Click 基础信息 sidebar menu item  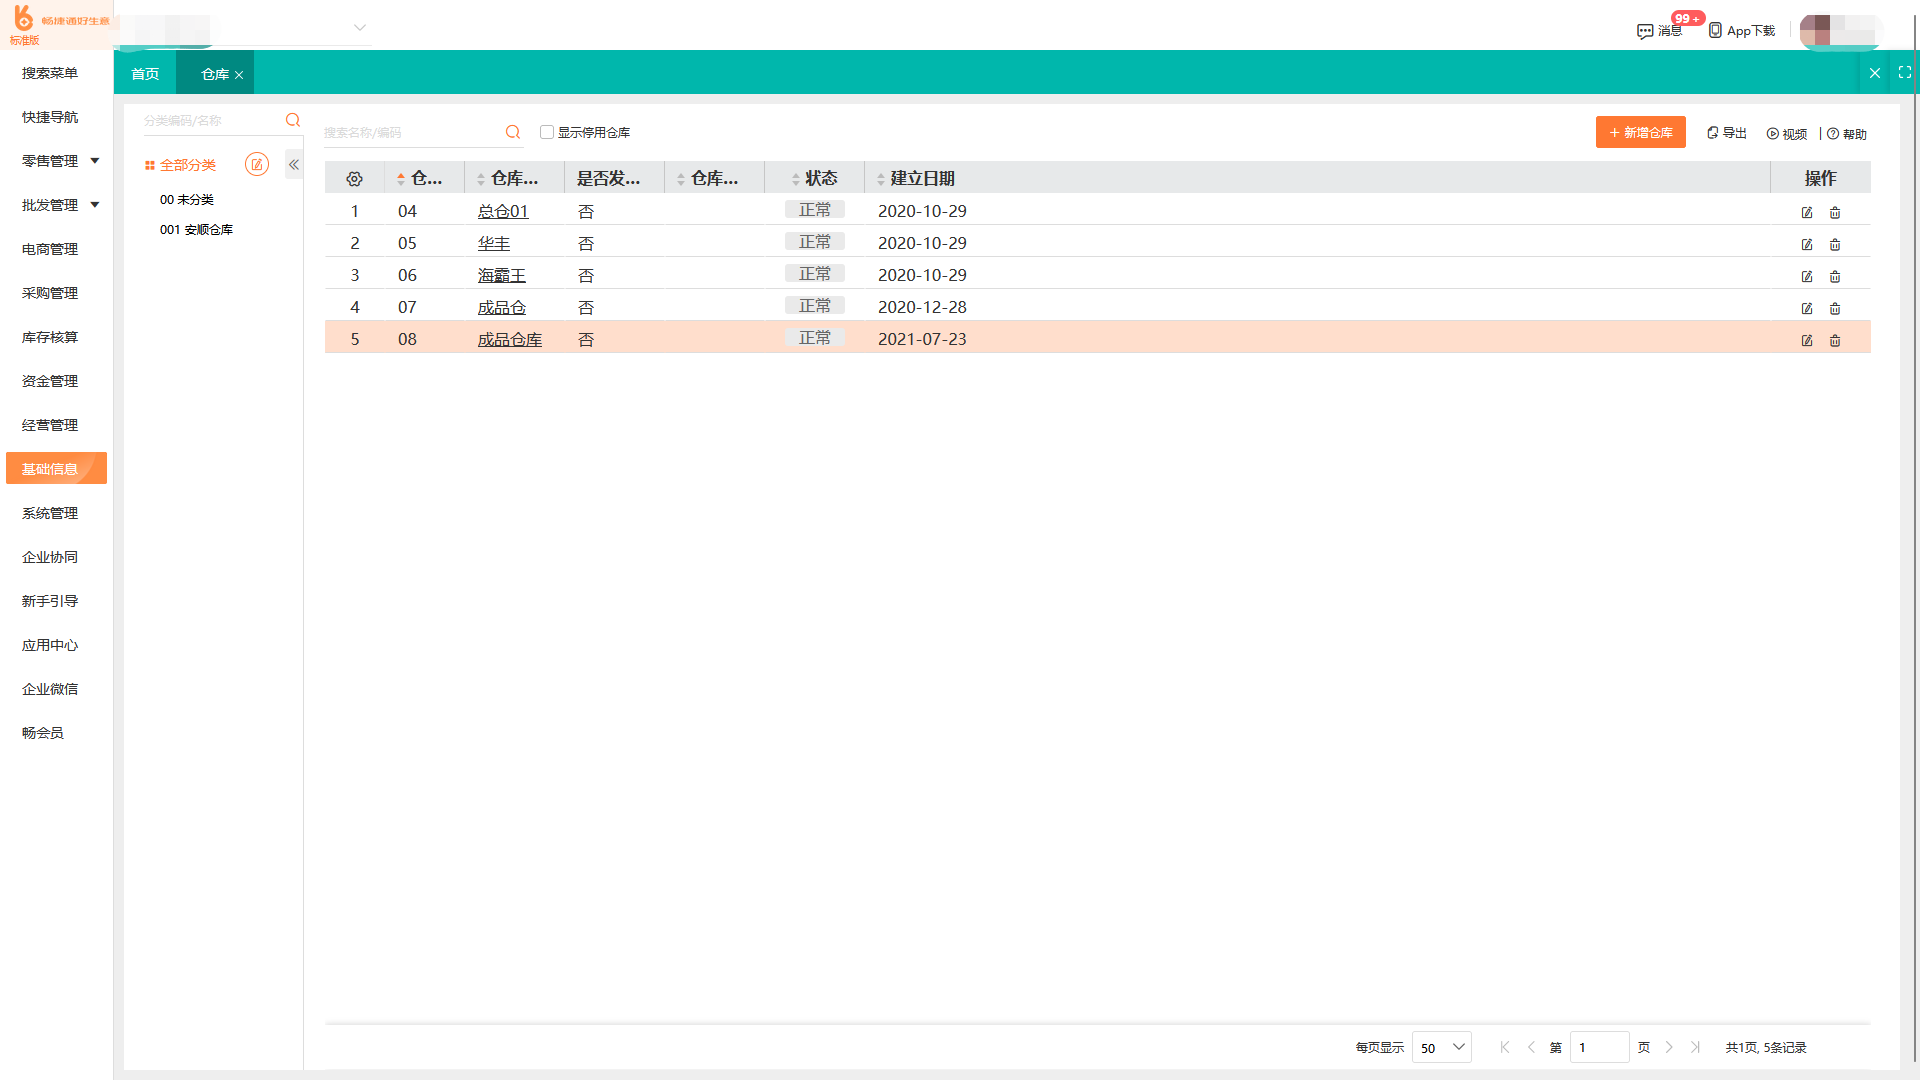(x=54, y=468)
